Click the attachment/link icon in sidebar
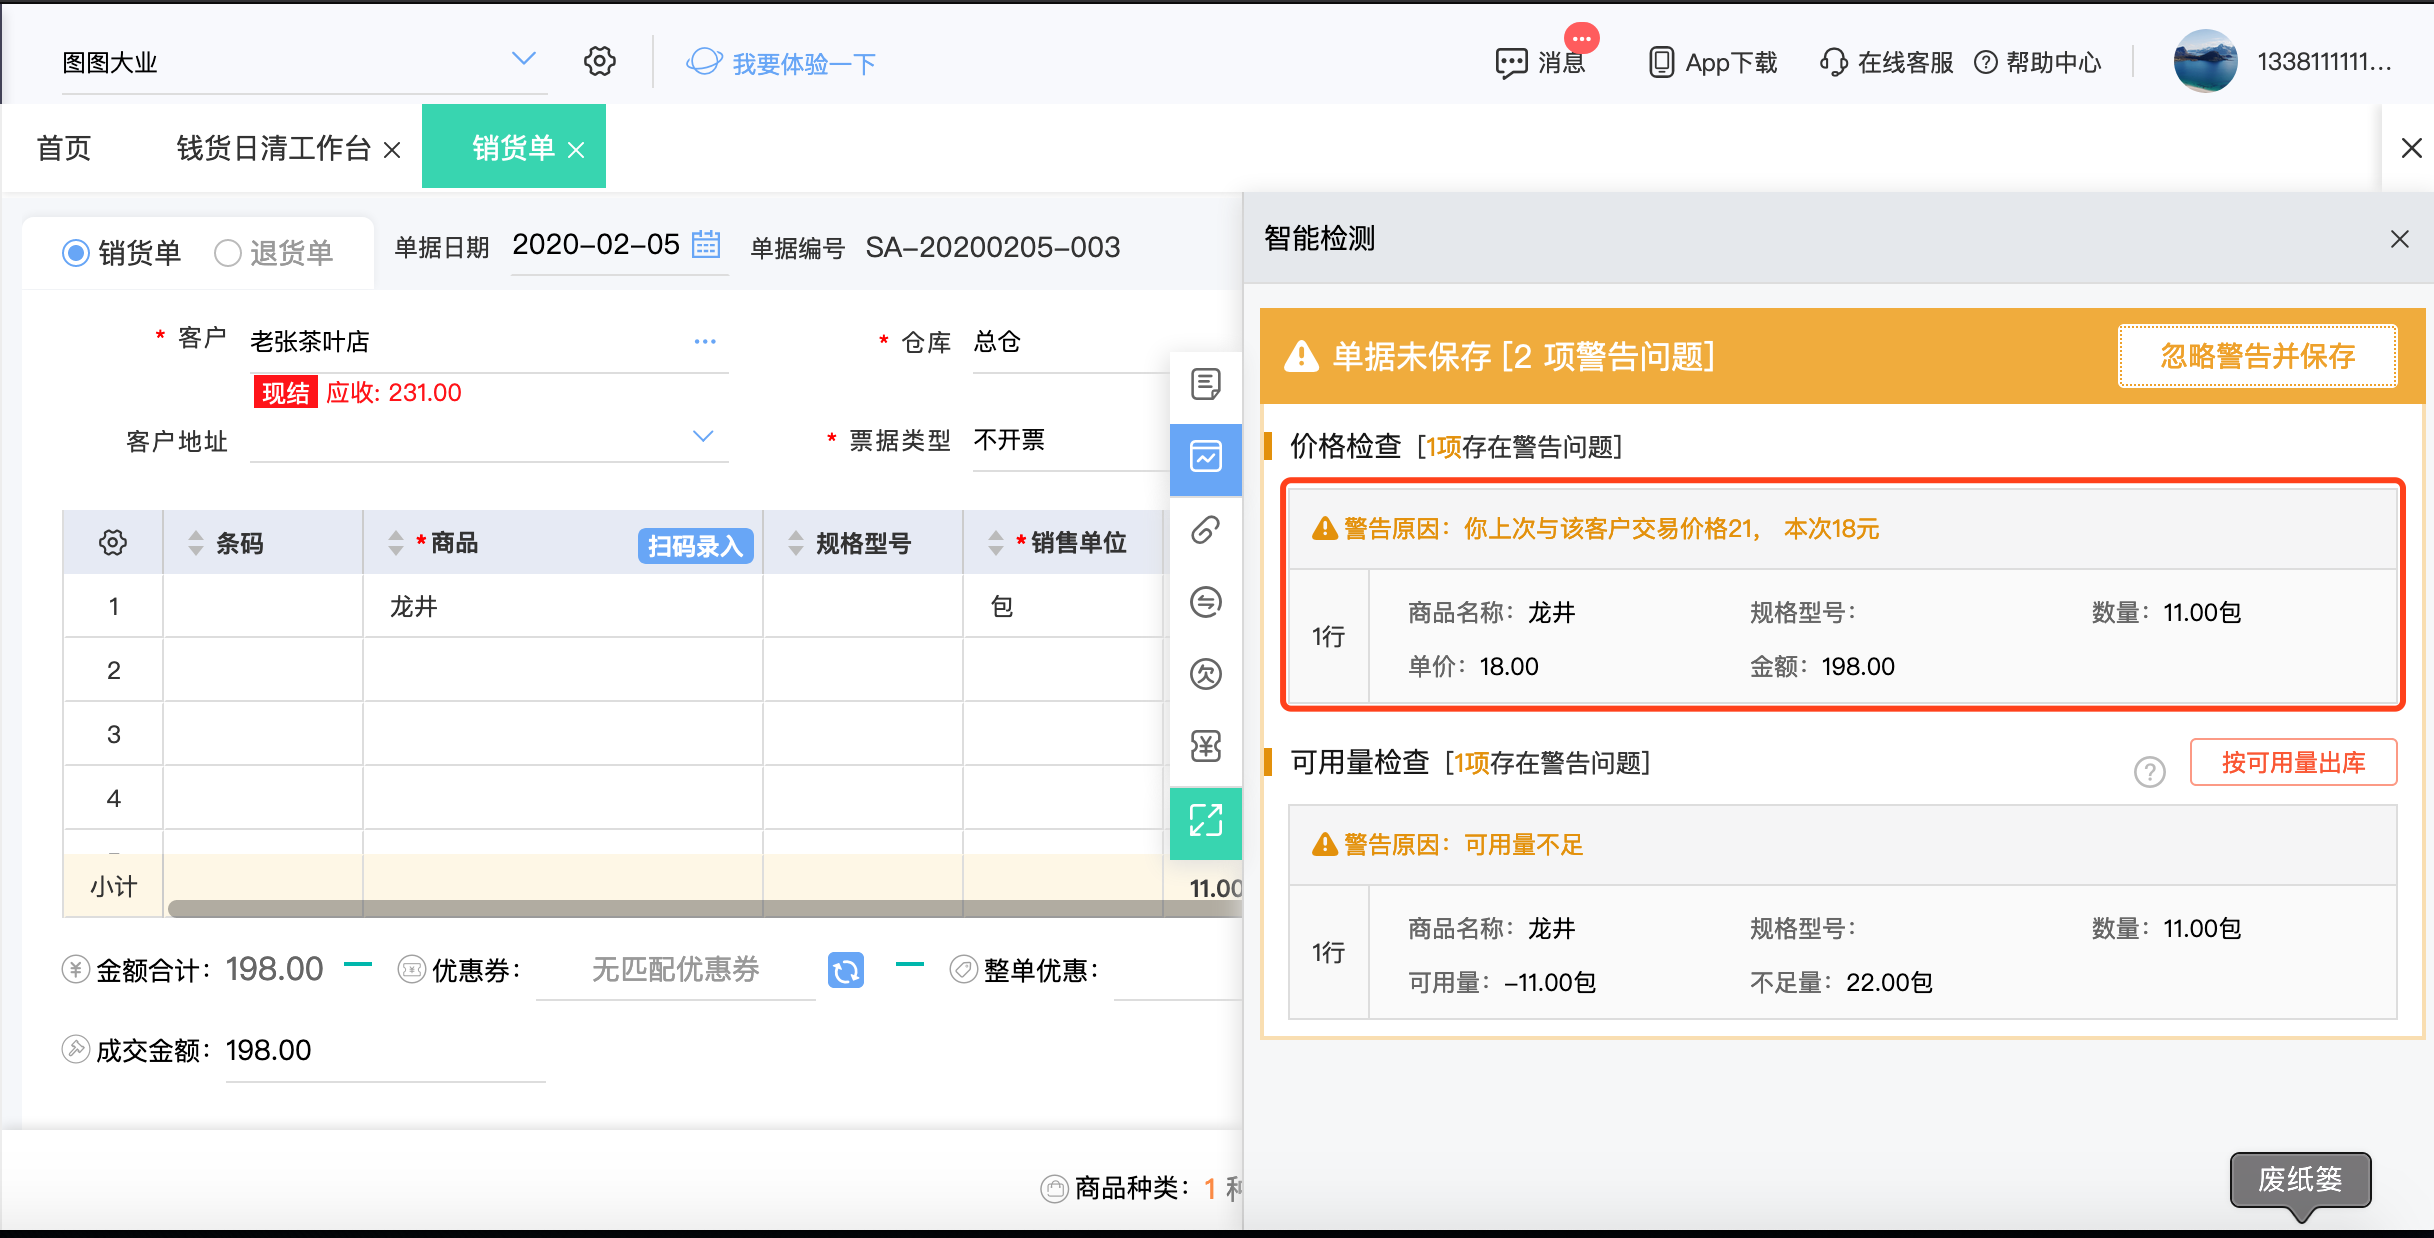The width and height of the screenshot is (2434, 1238). [x=1204, y=529]
